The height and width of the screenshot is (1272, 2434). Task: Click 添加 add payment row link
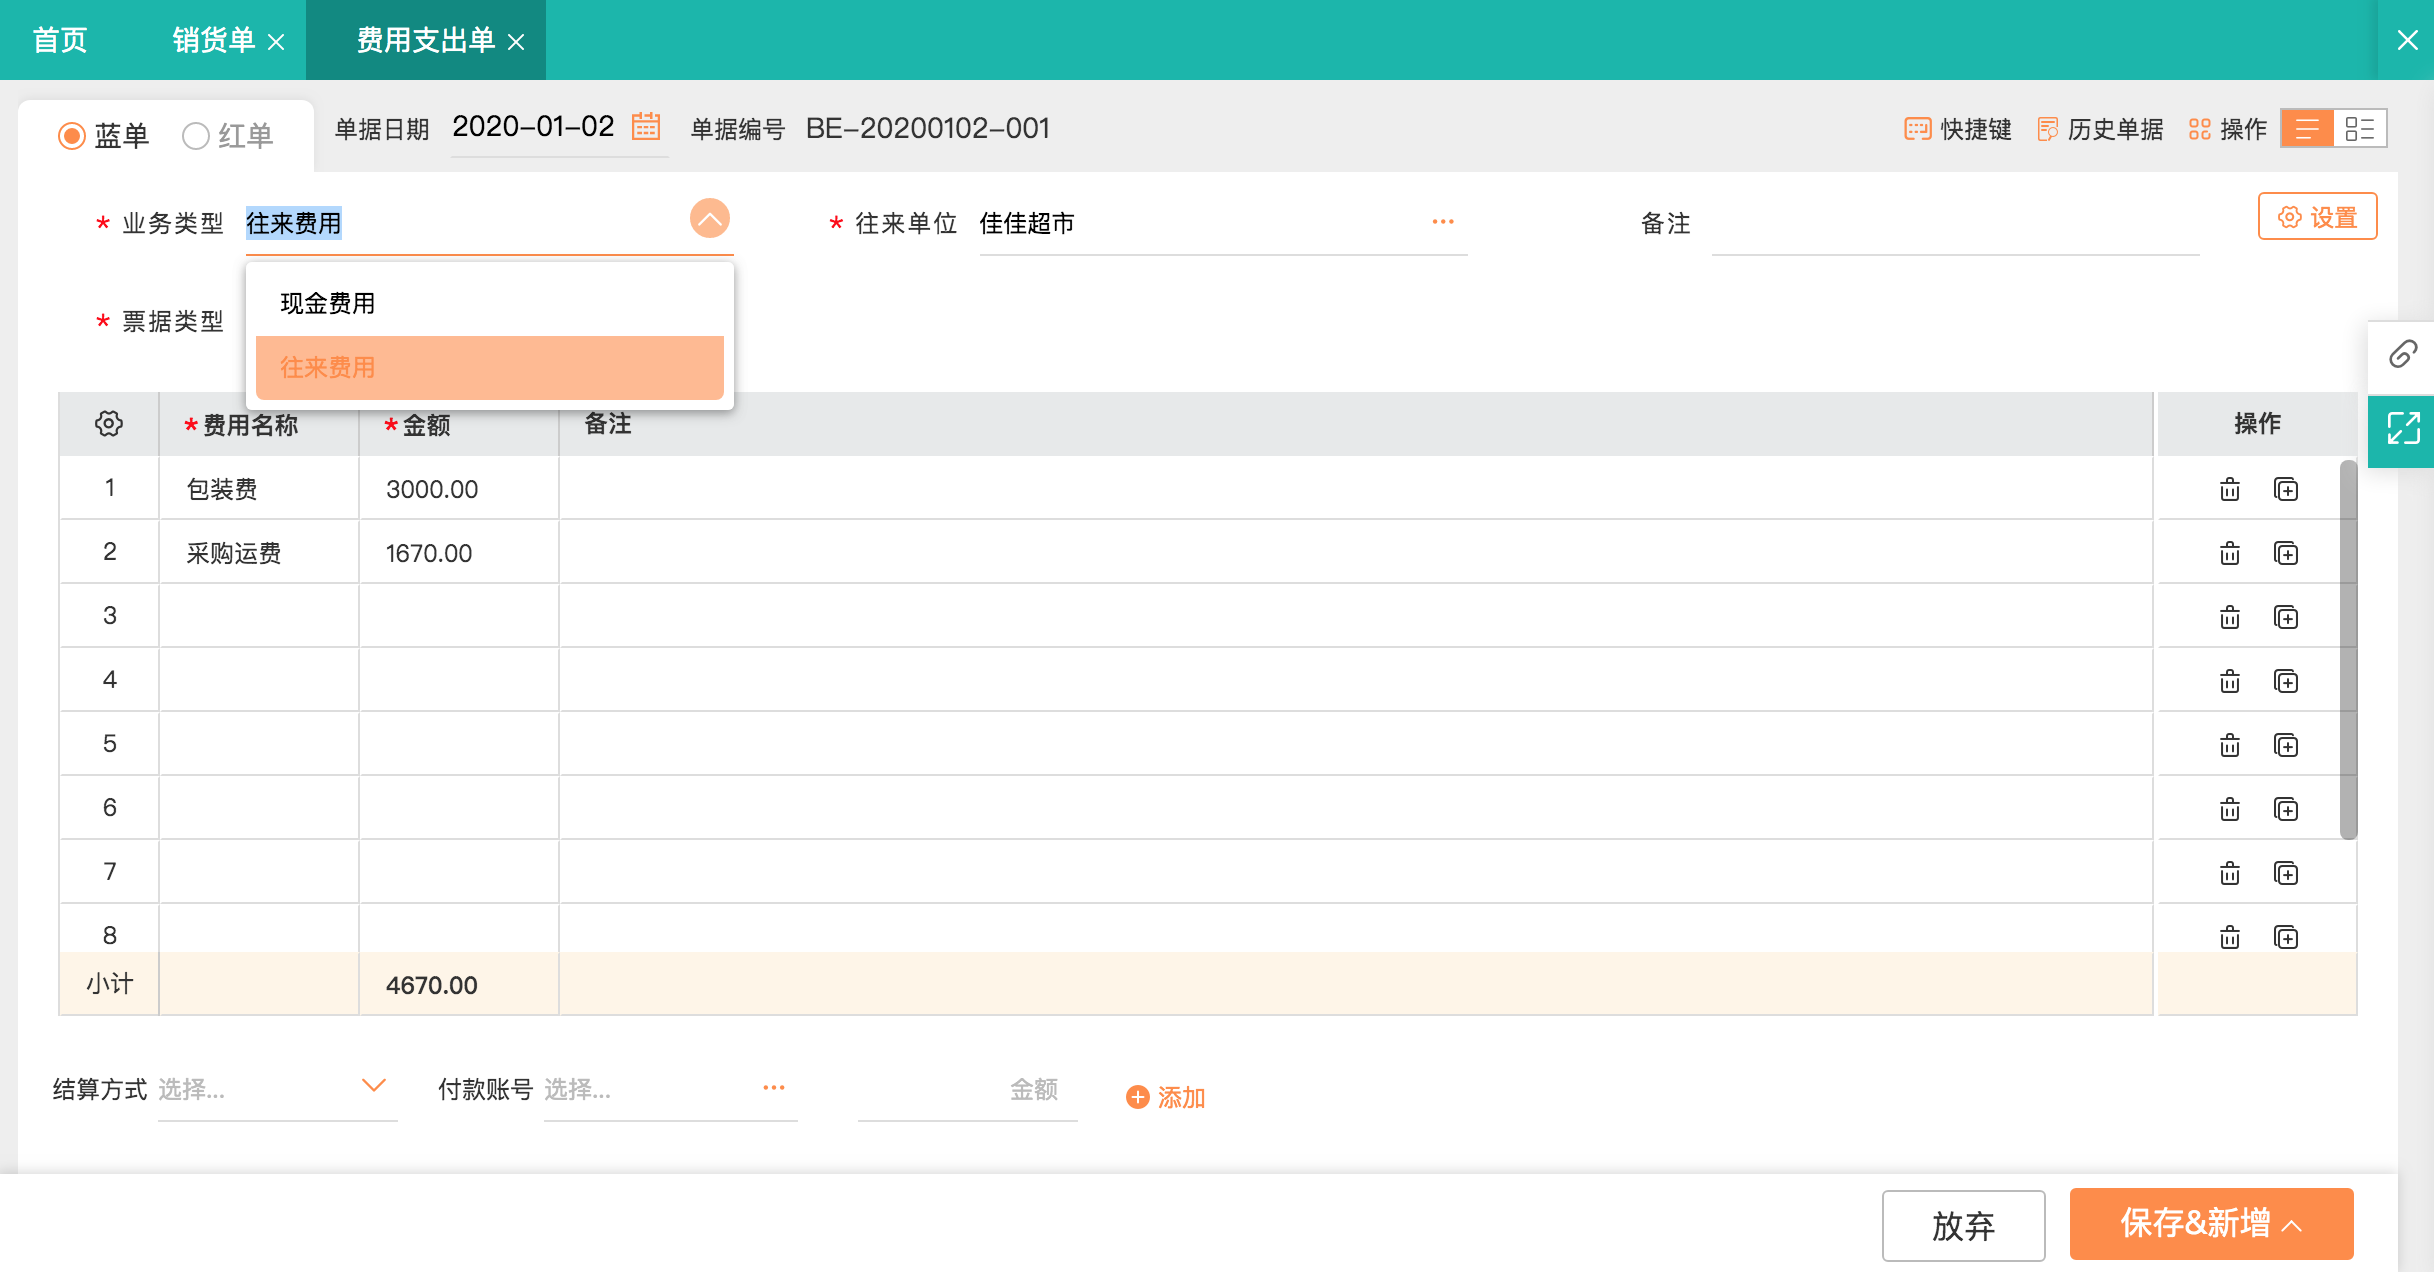coord(1164,1095)
